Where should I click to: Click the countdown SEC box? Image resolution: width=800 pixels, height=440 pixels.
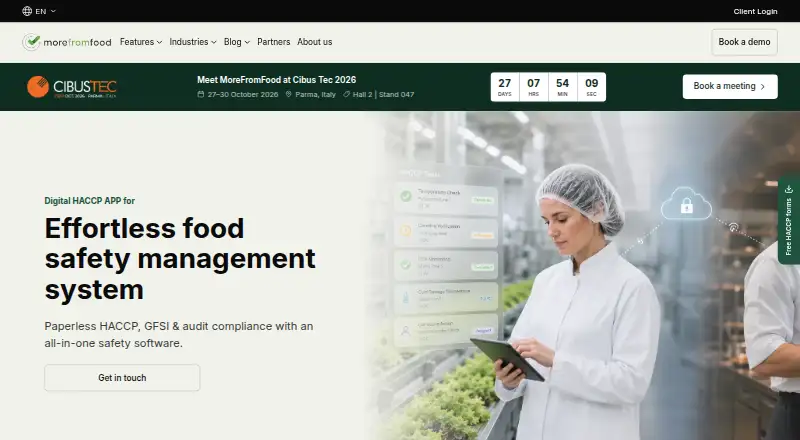coord(591,87)
